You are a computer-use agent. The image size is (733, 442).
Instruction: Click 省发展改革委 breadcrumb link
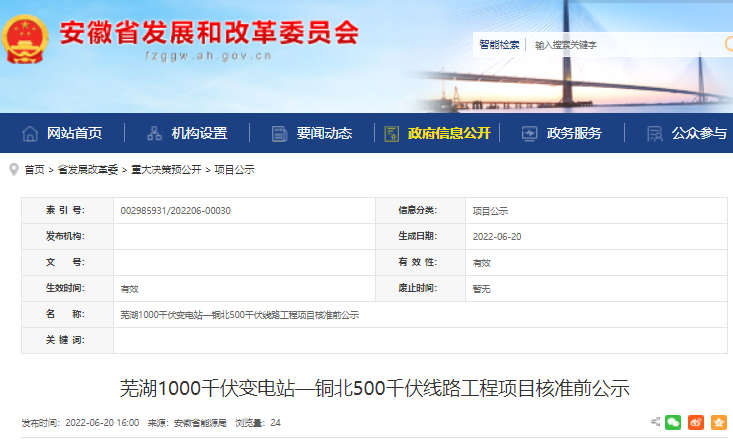pyautogui.click(x=88, y=170)
